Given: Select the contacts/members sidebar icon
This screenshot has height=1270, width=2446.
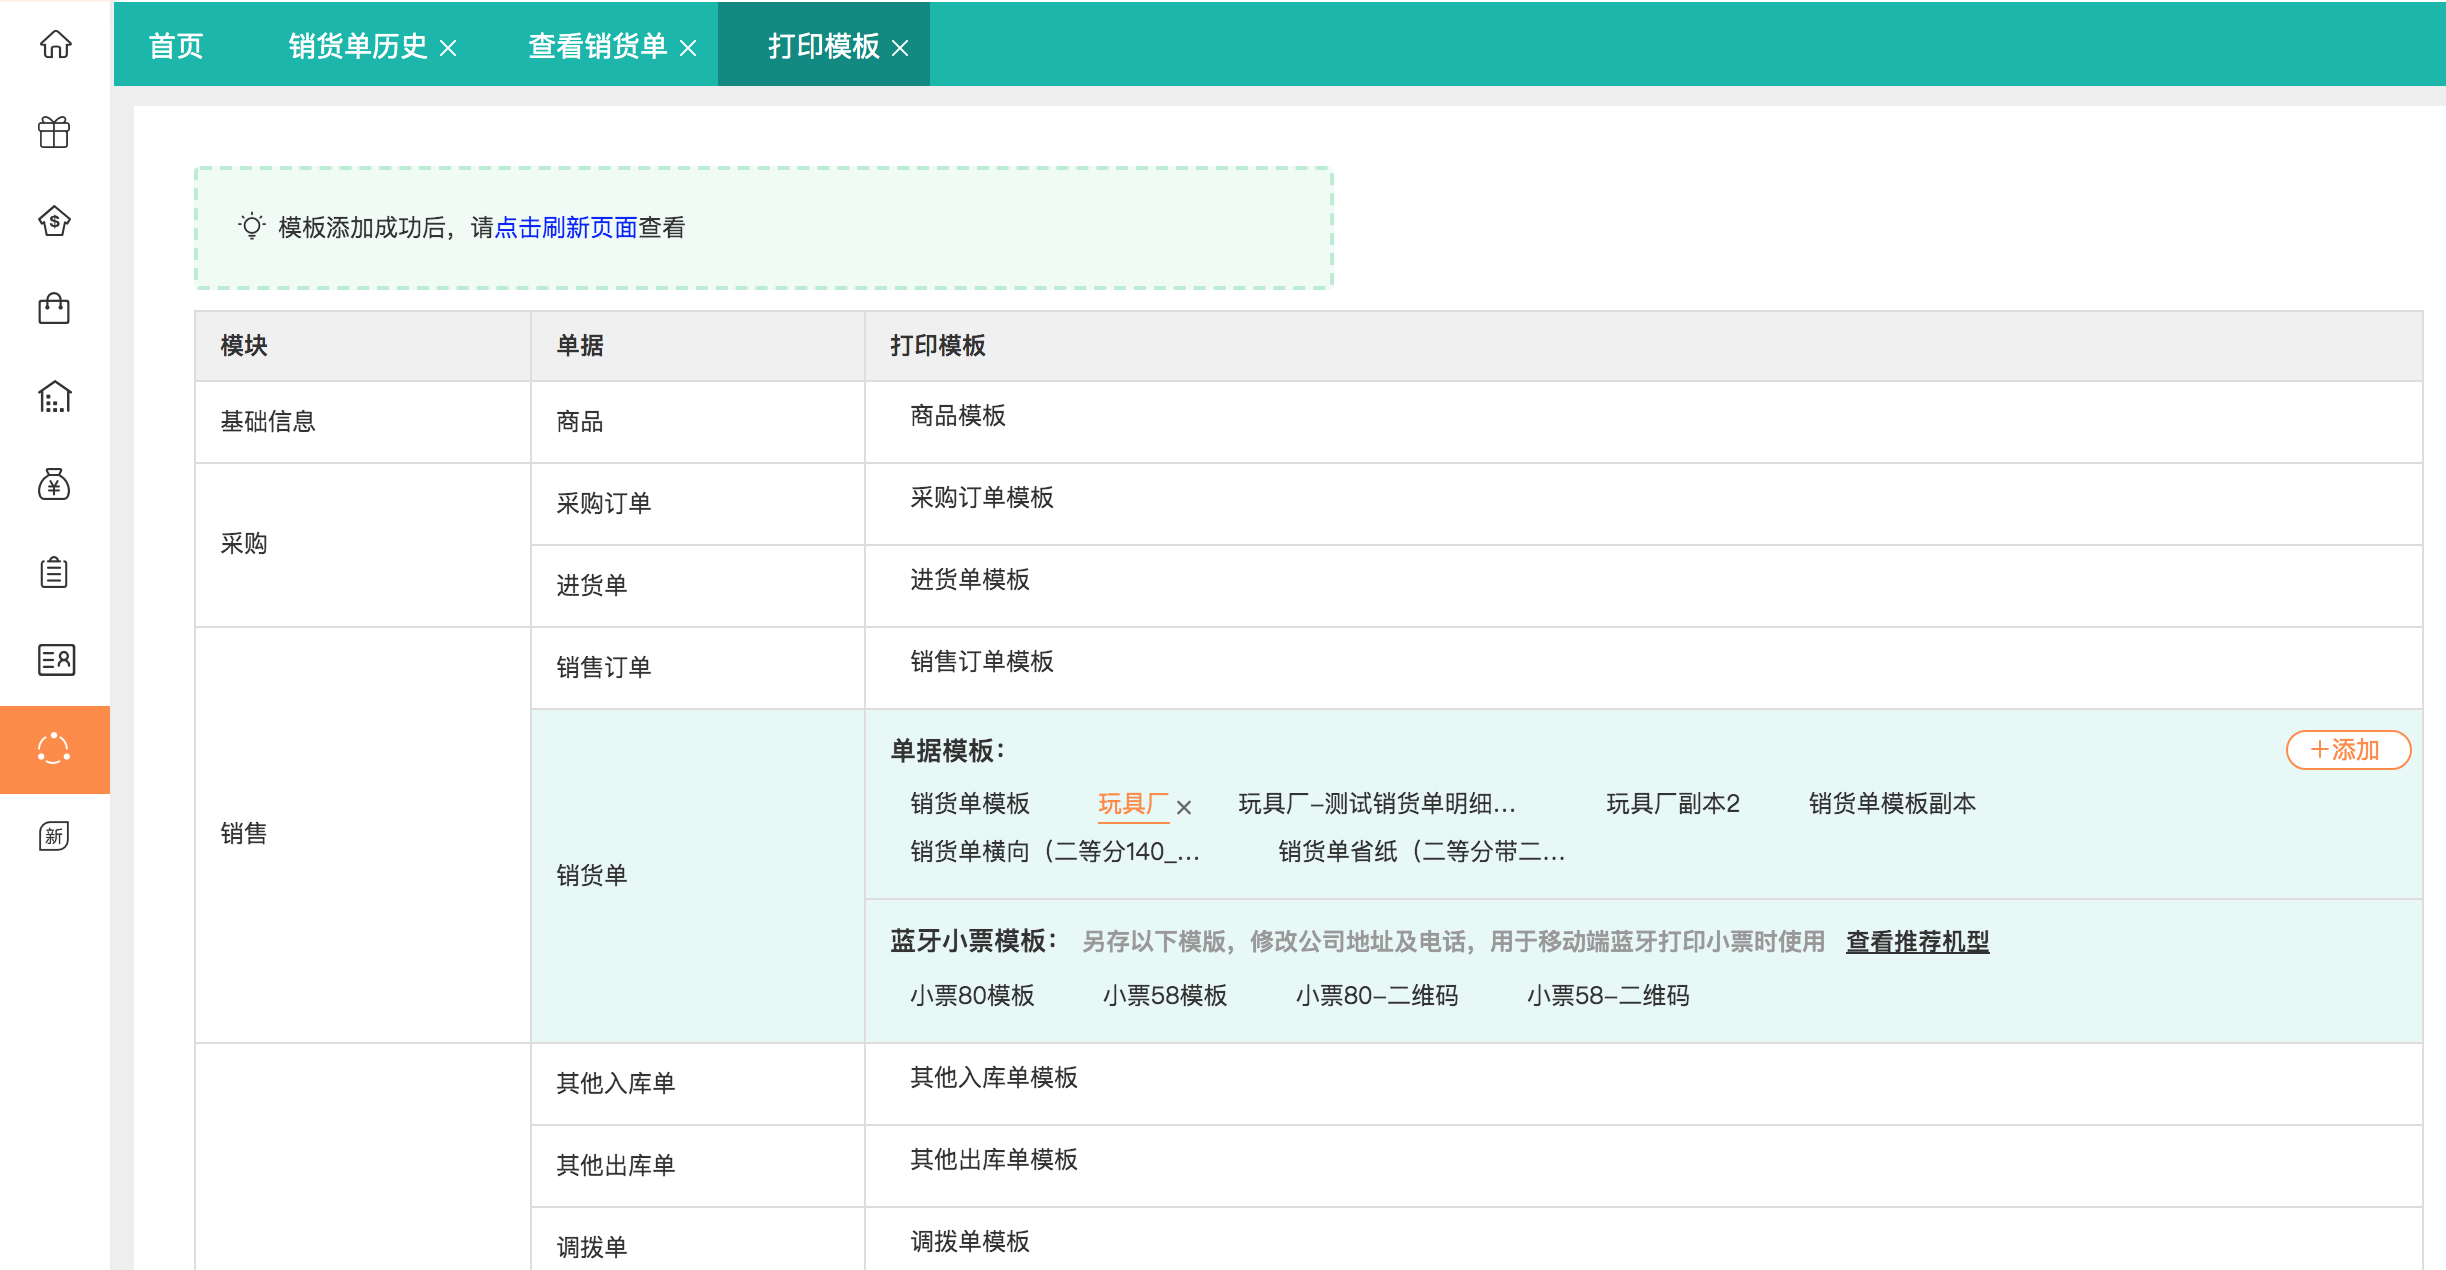Looking at the screenshot, I should [55, 658].
